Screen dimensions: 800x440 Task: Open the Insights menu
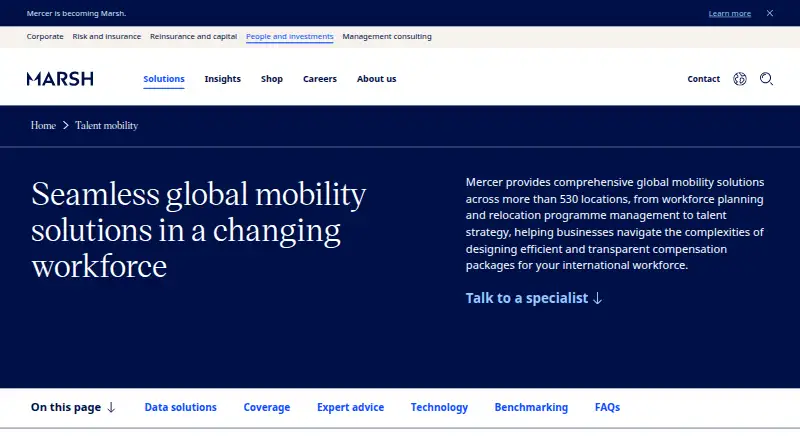(222, 79)
